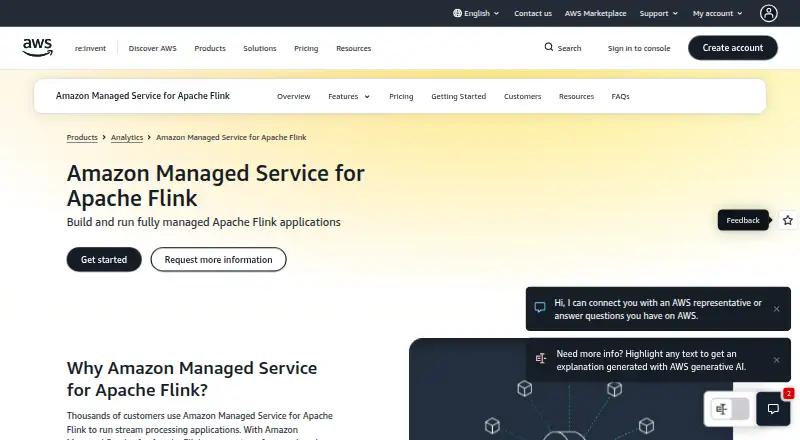
Task: Open the Pricing top navigation menu
Action: tap(306, 48)
